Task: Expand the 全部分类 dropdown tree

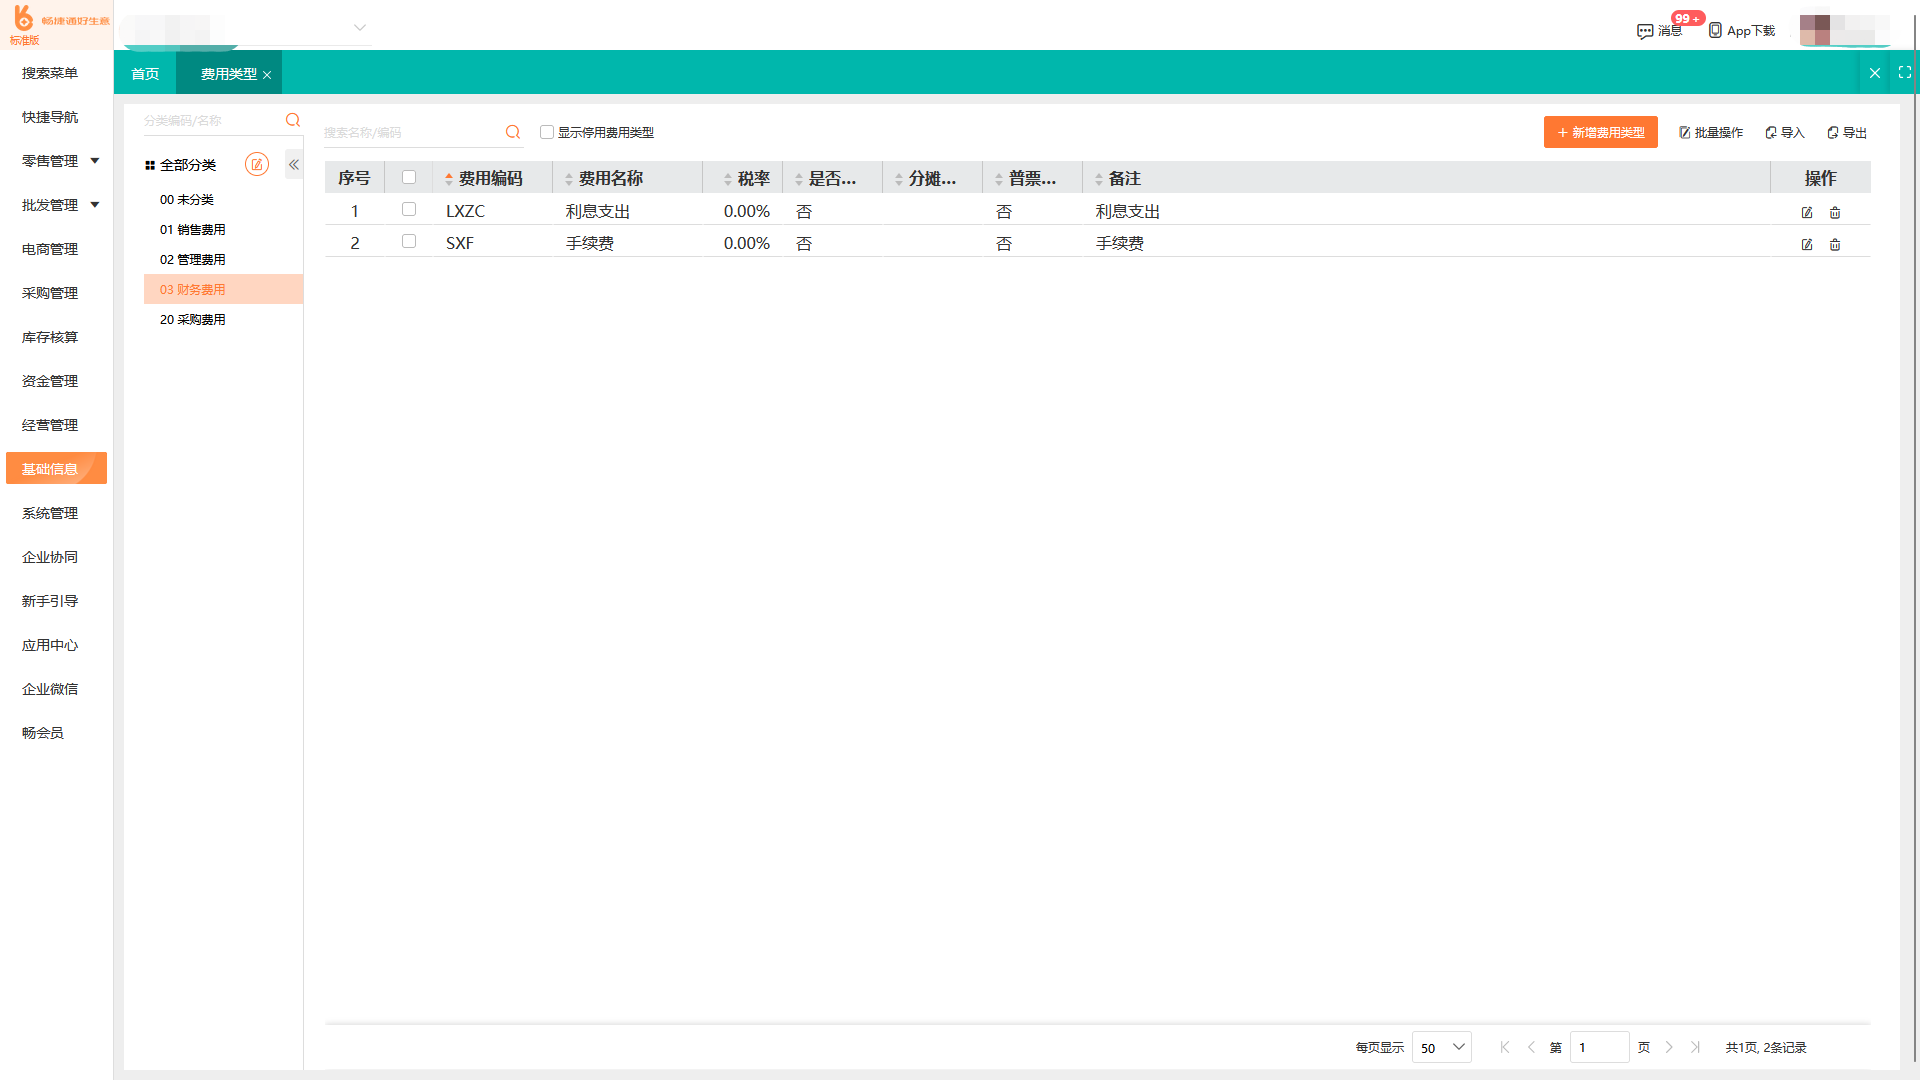Action: pyautogui.click(x=149, y=164)
